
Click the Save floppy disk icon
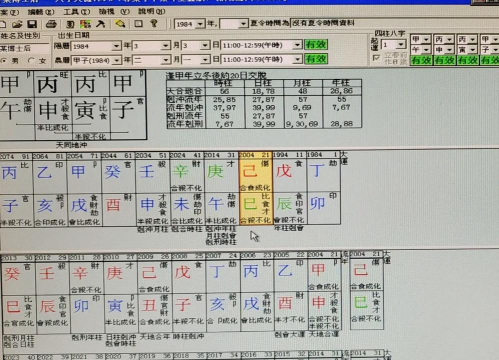[x=32, y=24]
